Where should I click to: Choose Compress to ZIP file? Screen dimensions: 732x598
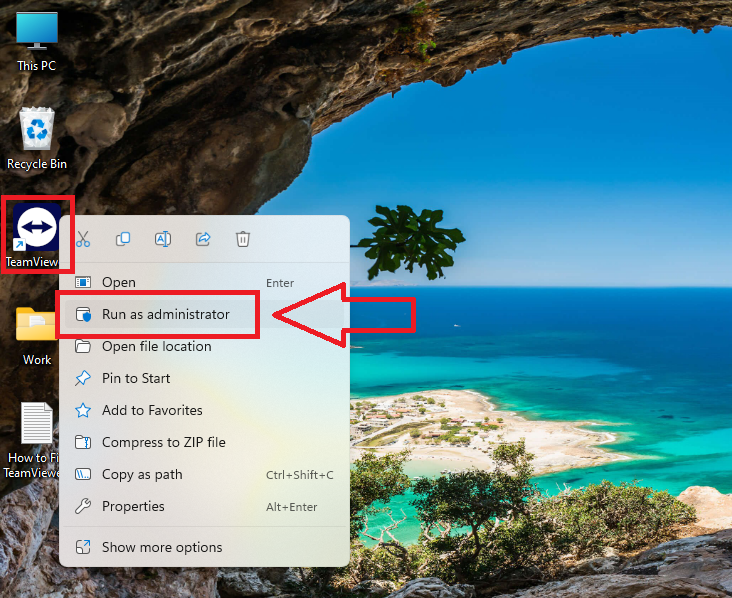click(x=204, y=442)
